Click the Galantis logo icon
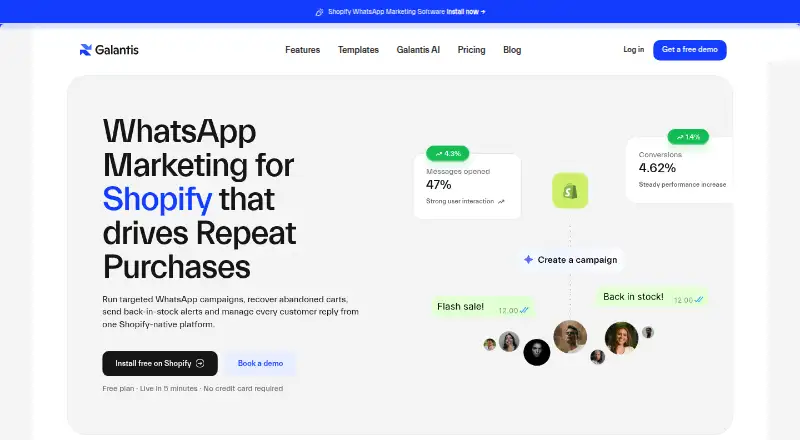Viewport: 800px width, 440px height. coord(85,50)
